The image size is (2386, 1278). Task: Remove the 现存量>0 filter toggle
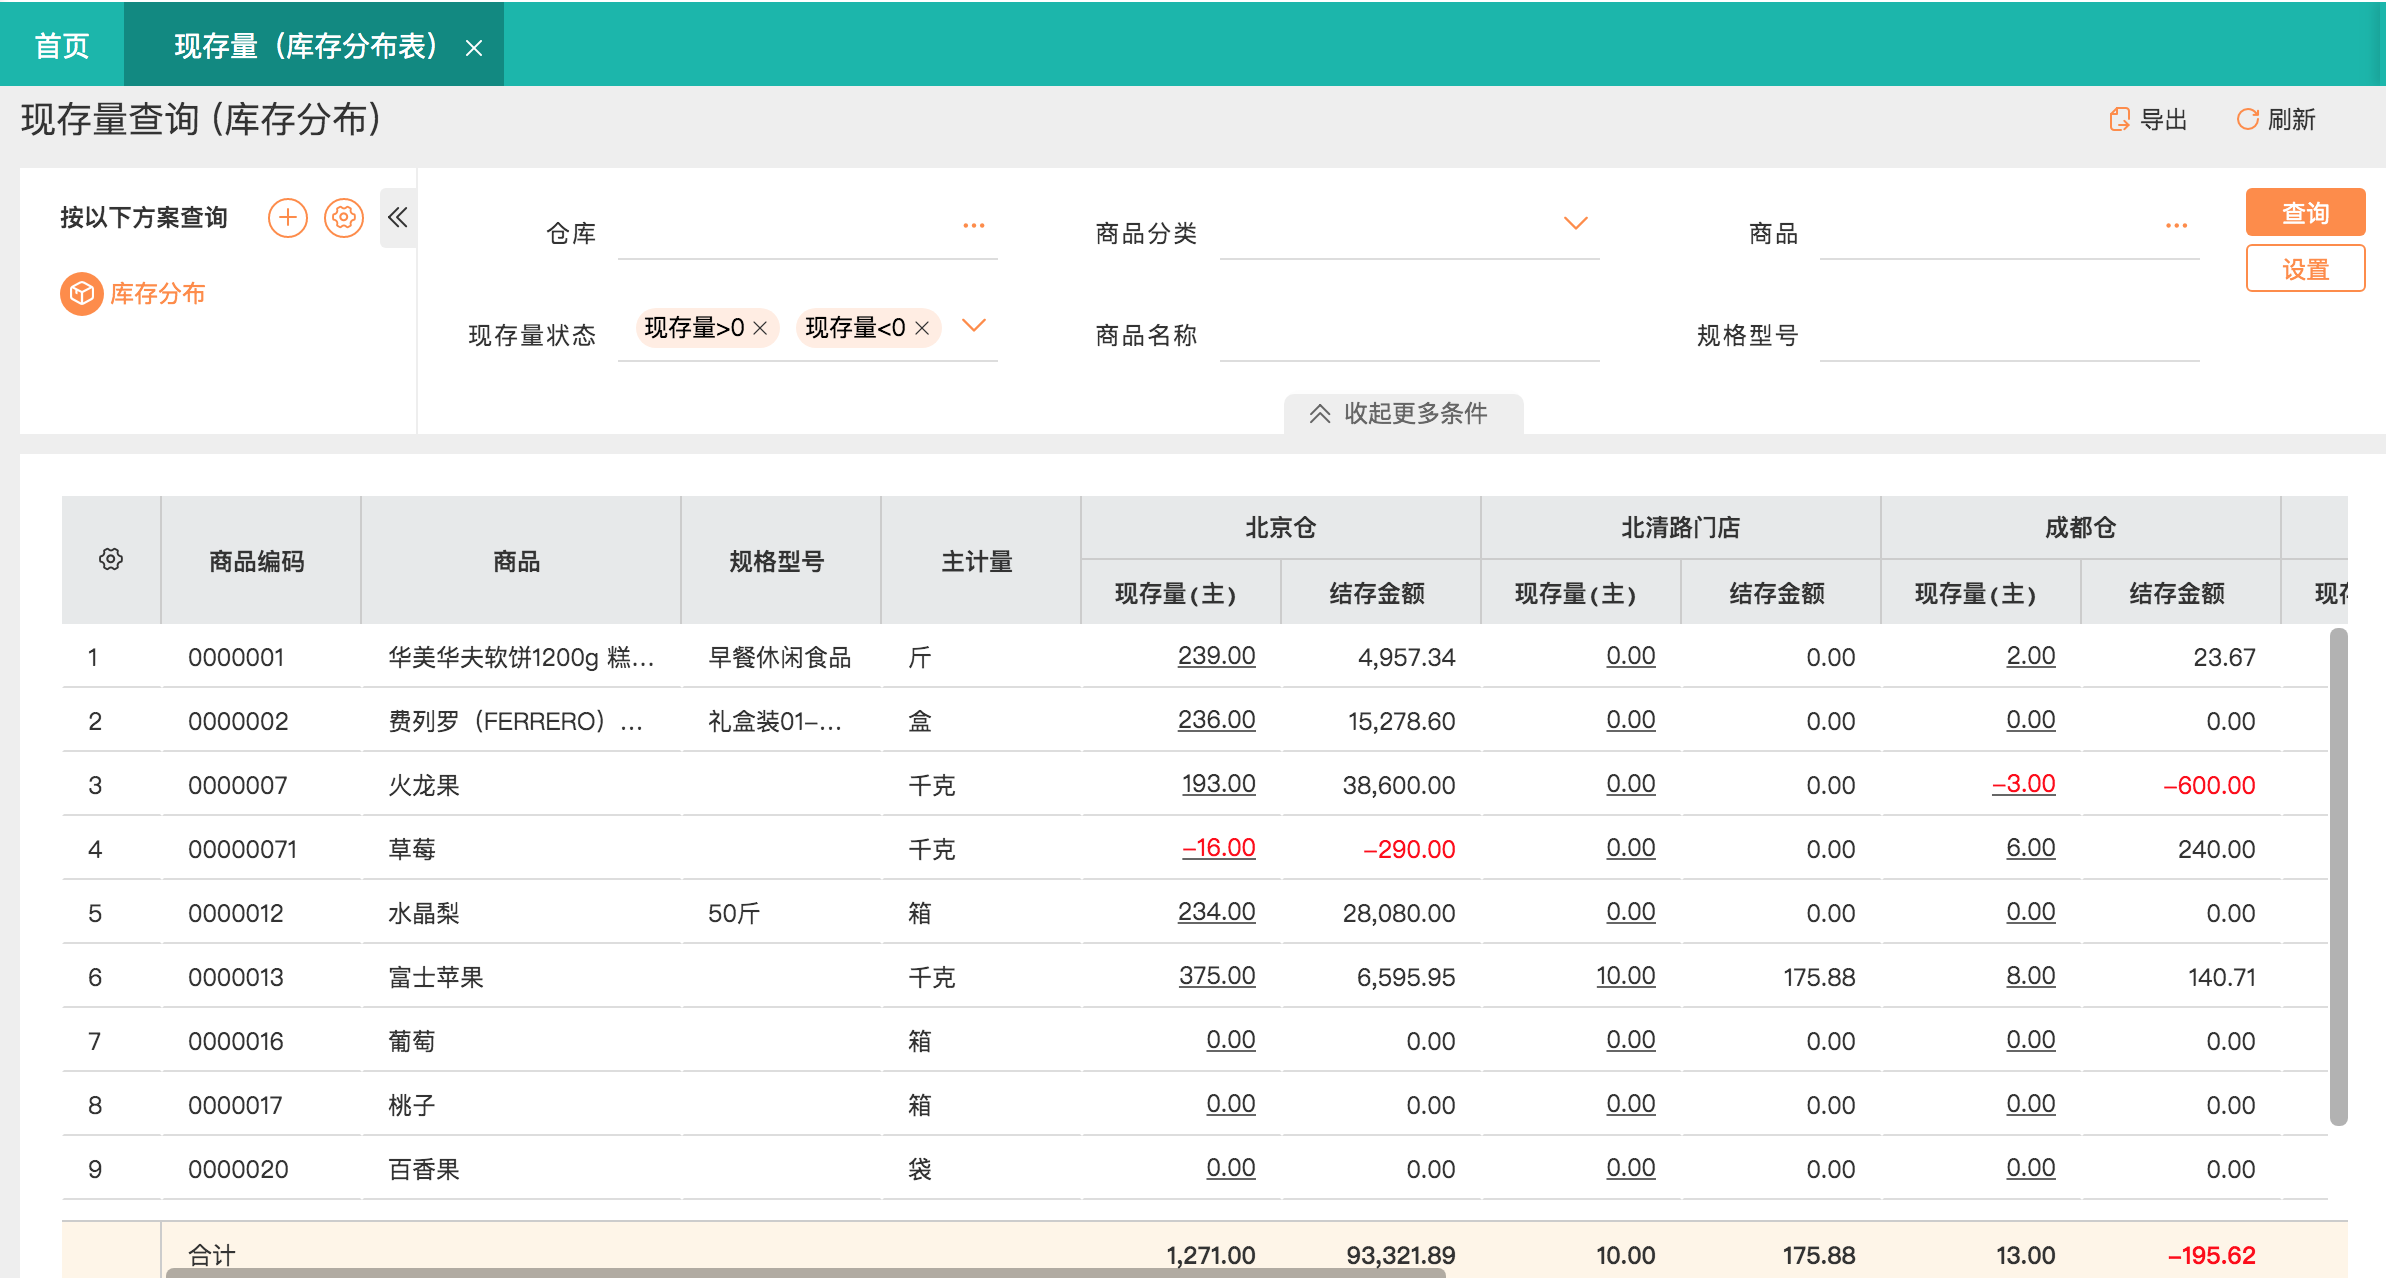tap(757, 328)
